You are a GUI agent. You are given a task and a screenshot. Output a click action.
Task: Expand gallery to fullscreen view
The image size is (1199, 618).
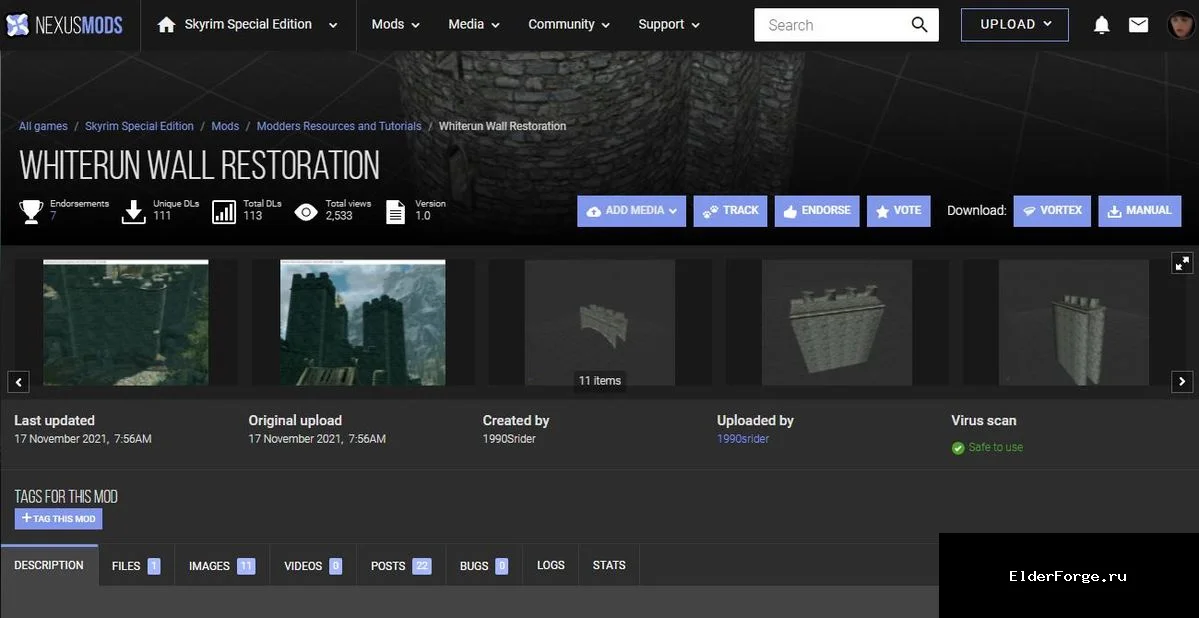pos(1182,263)
